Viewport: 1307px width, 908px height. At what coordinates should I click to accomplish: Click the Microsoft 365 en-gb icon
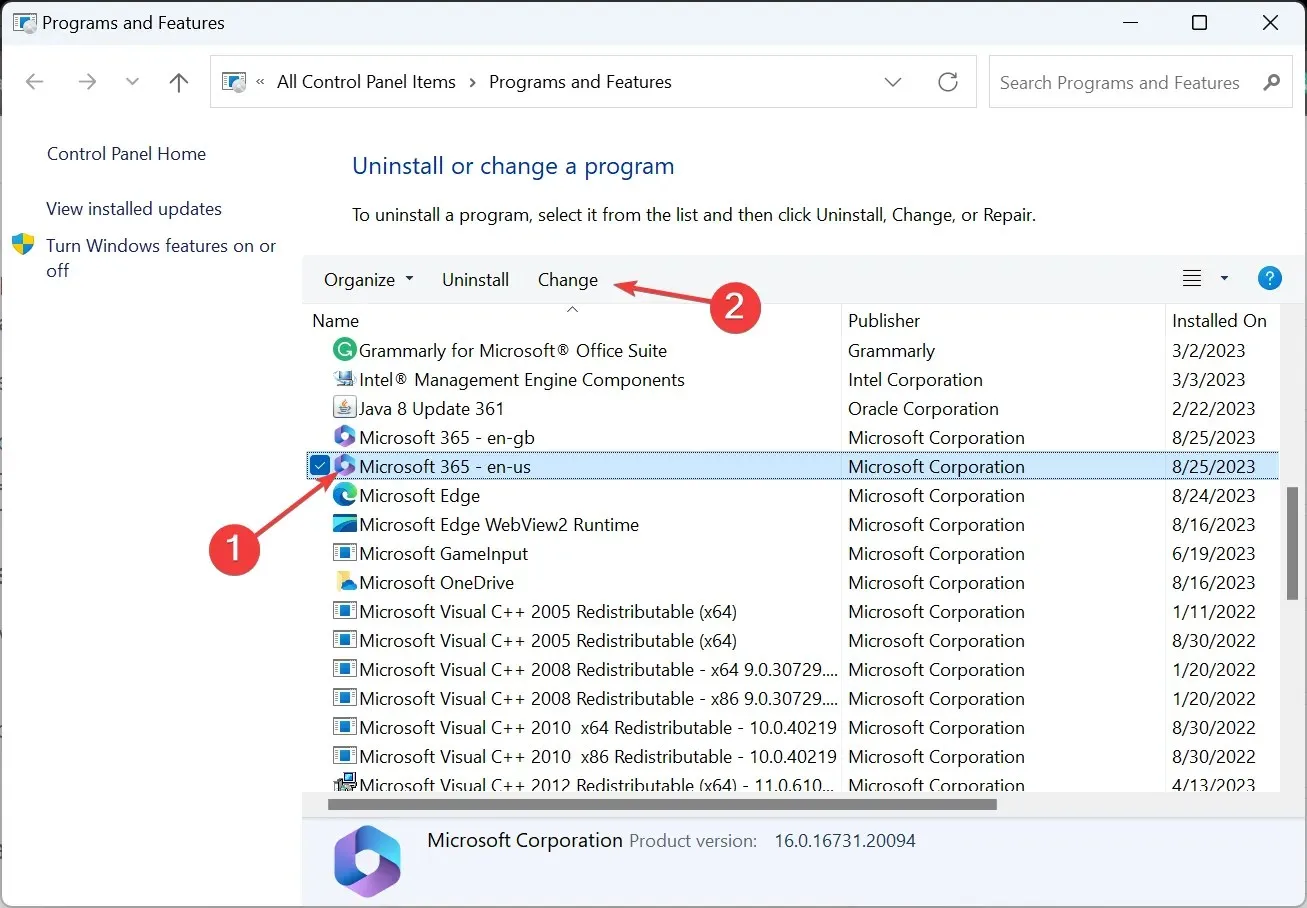(344, 437)
